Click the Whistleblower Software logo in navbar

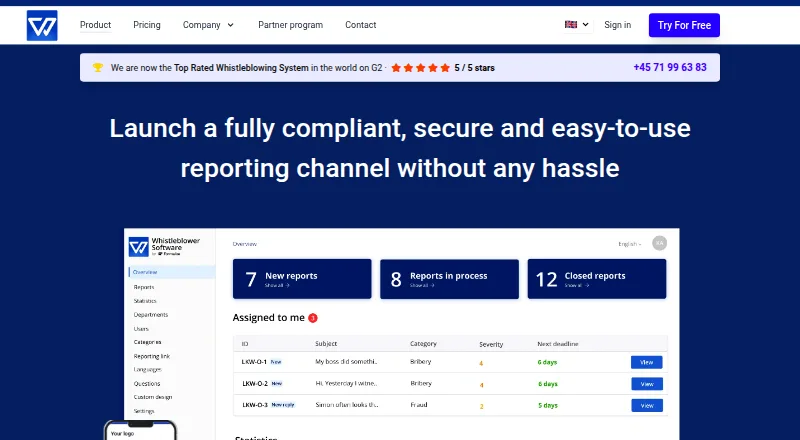42,25
